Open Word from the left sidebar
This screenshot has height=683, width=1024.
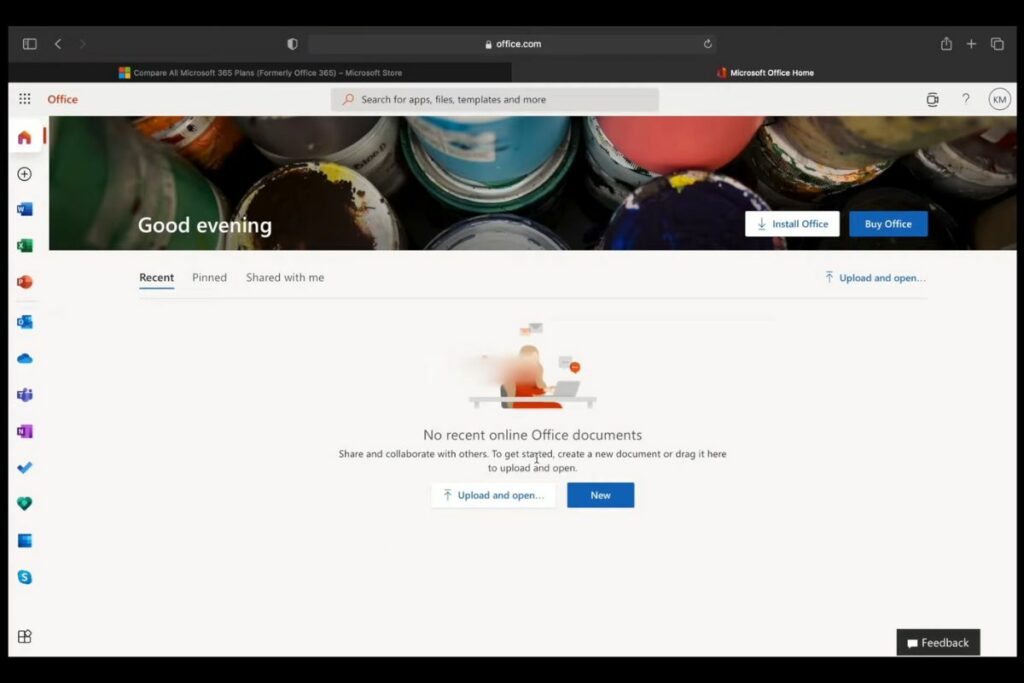tap(25, 209)
